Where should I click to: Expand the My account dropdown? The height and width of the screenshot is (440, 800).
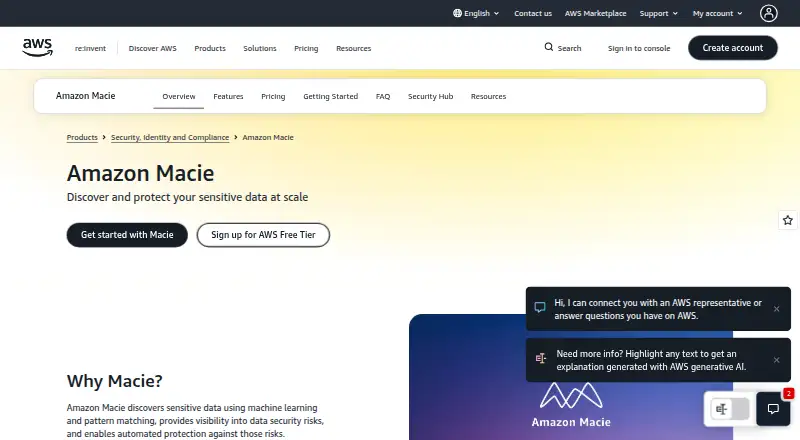click(x=717, y=13)
